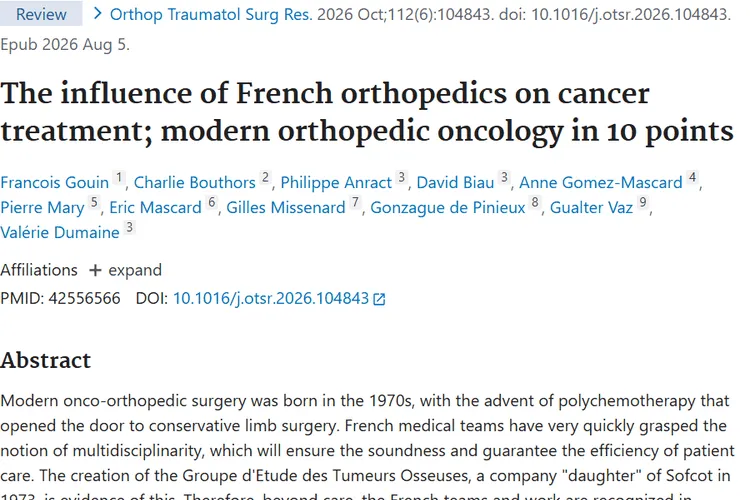Open the DOI link 10.1016/j.otsr.2026.104843
The height and width of the screenshot is (500, 750).
coord(271,299)
